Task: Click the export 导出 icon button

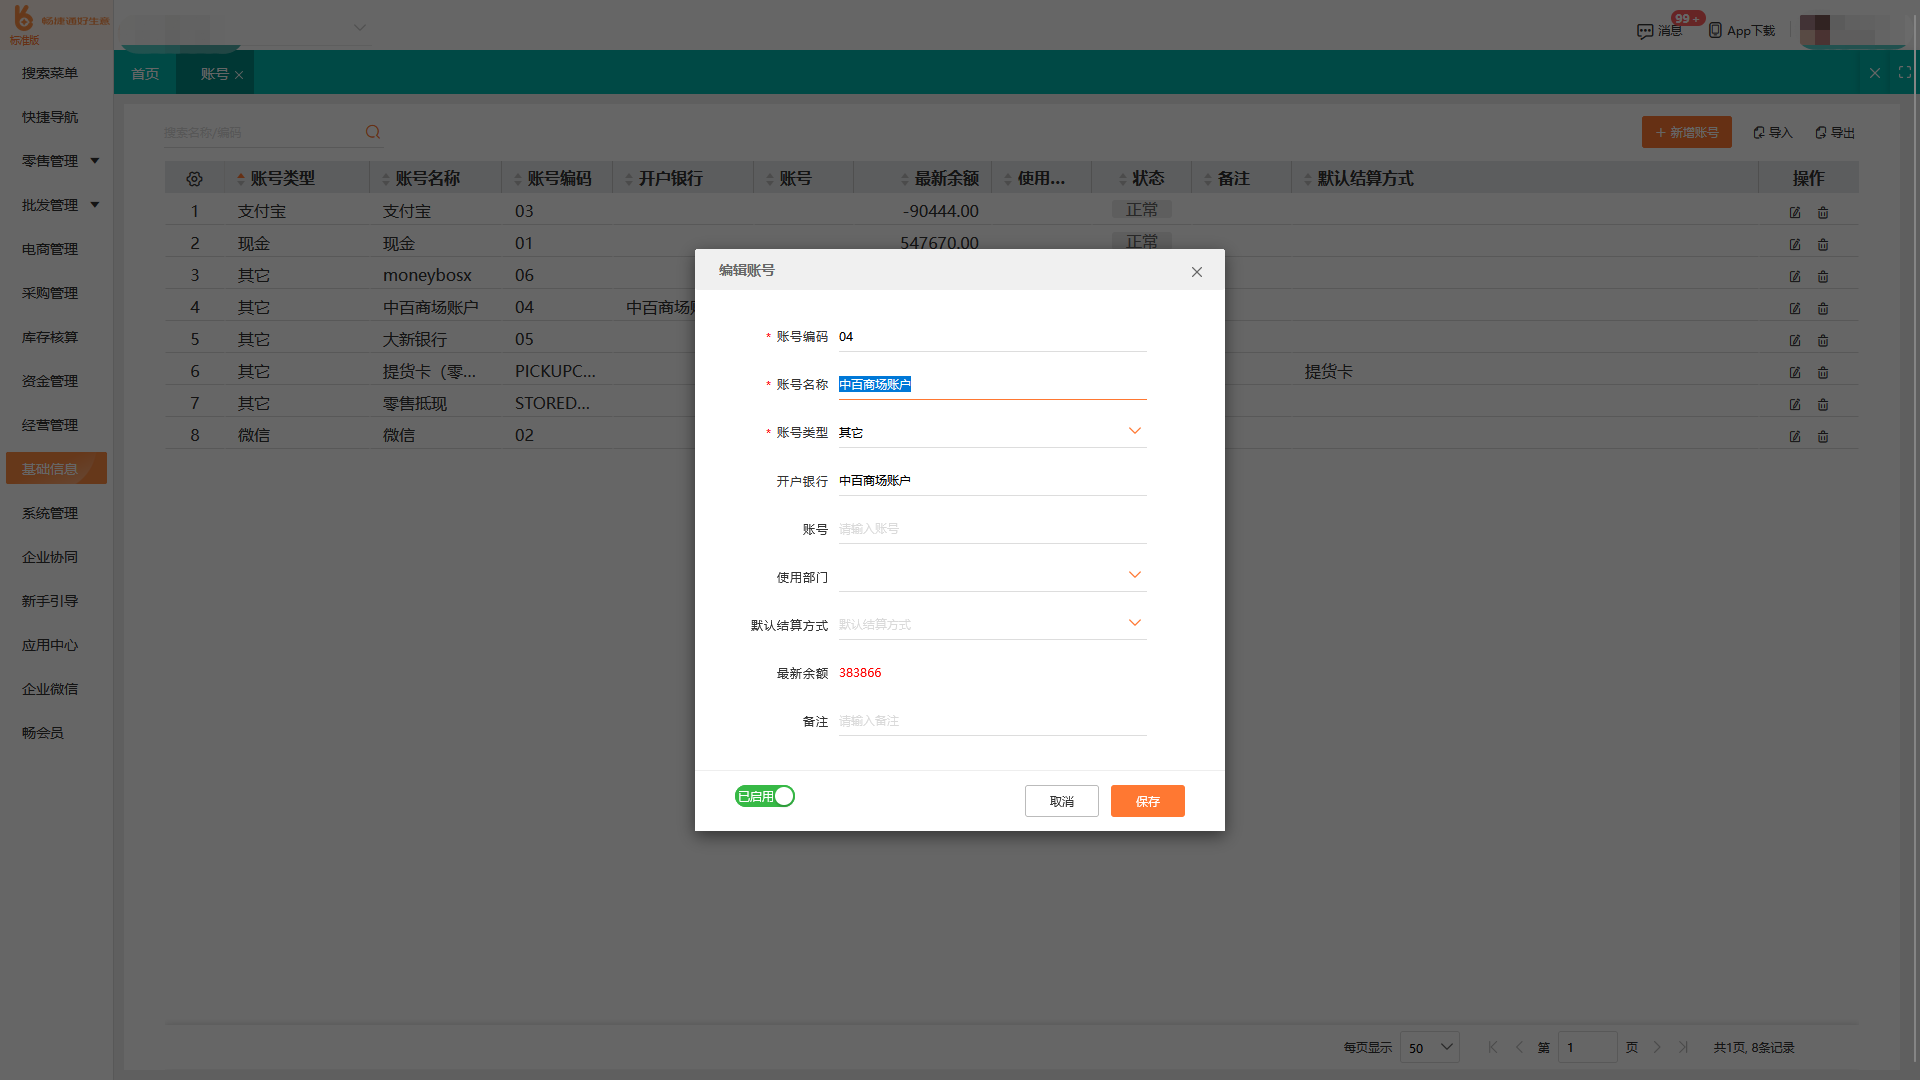Action: (x=1836, y=132)
